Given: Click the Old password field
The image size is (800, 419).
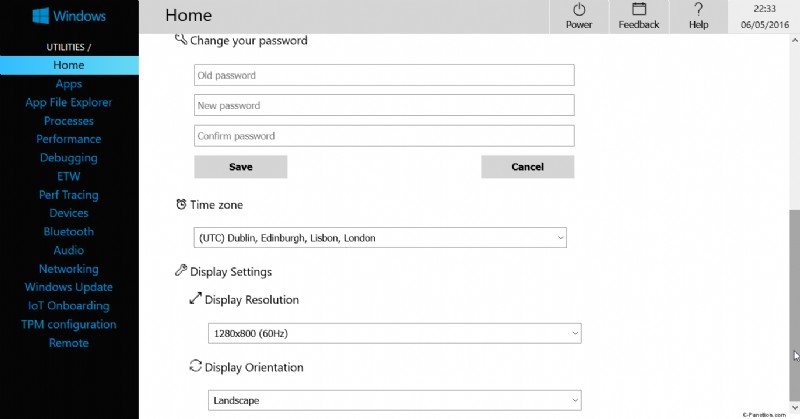Looking at the screenshot, I should coord(384,75).
